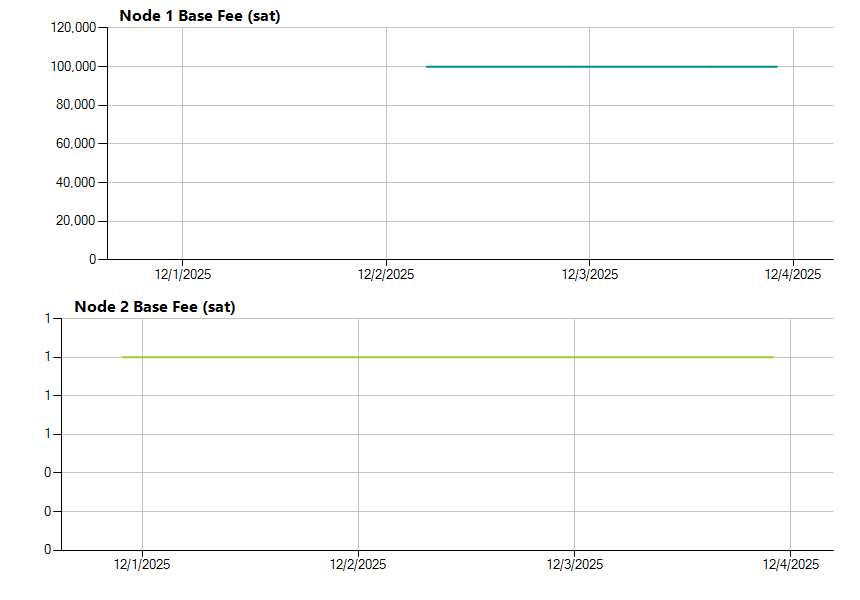860x600 pixels.
Task: Click the 20,000 y-axis label
Action: (75, 221)
